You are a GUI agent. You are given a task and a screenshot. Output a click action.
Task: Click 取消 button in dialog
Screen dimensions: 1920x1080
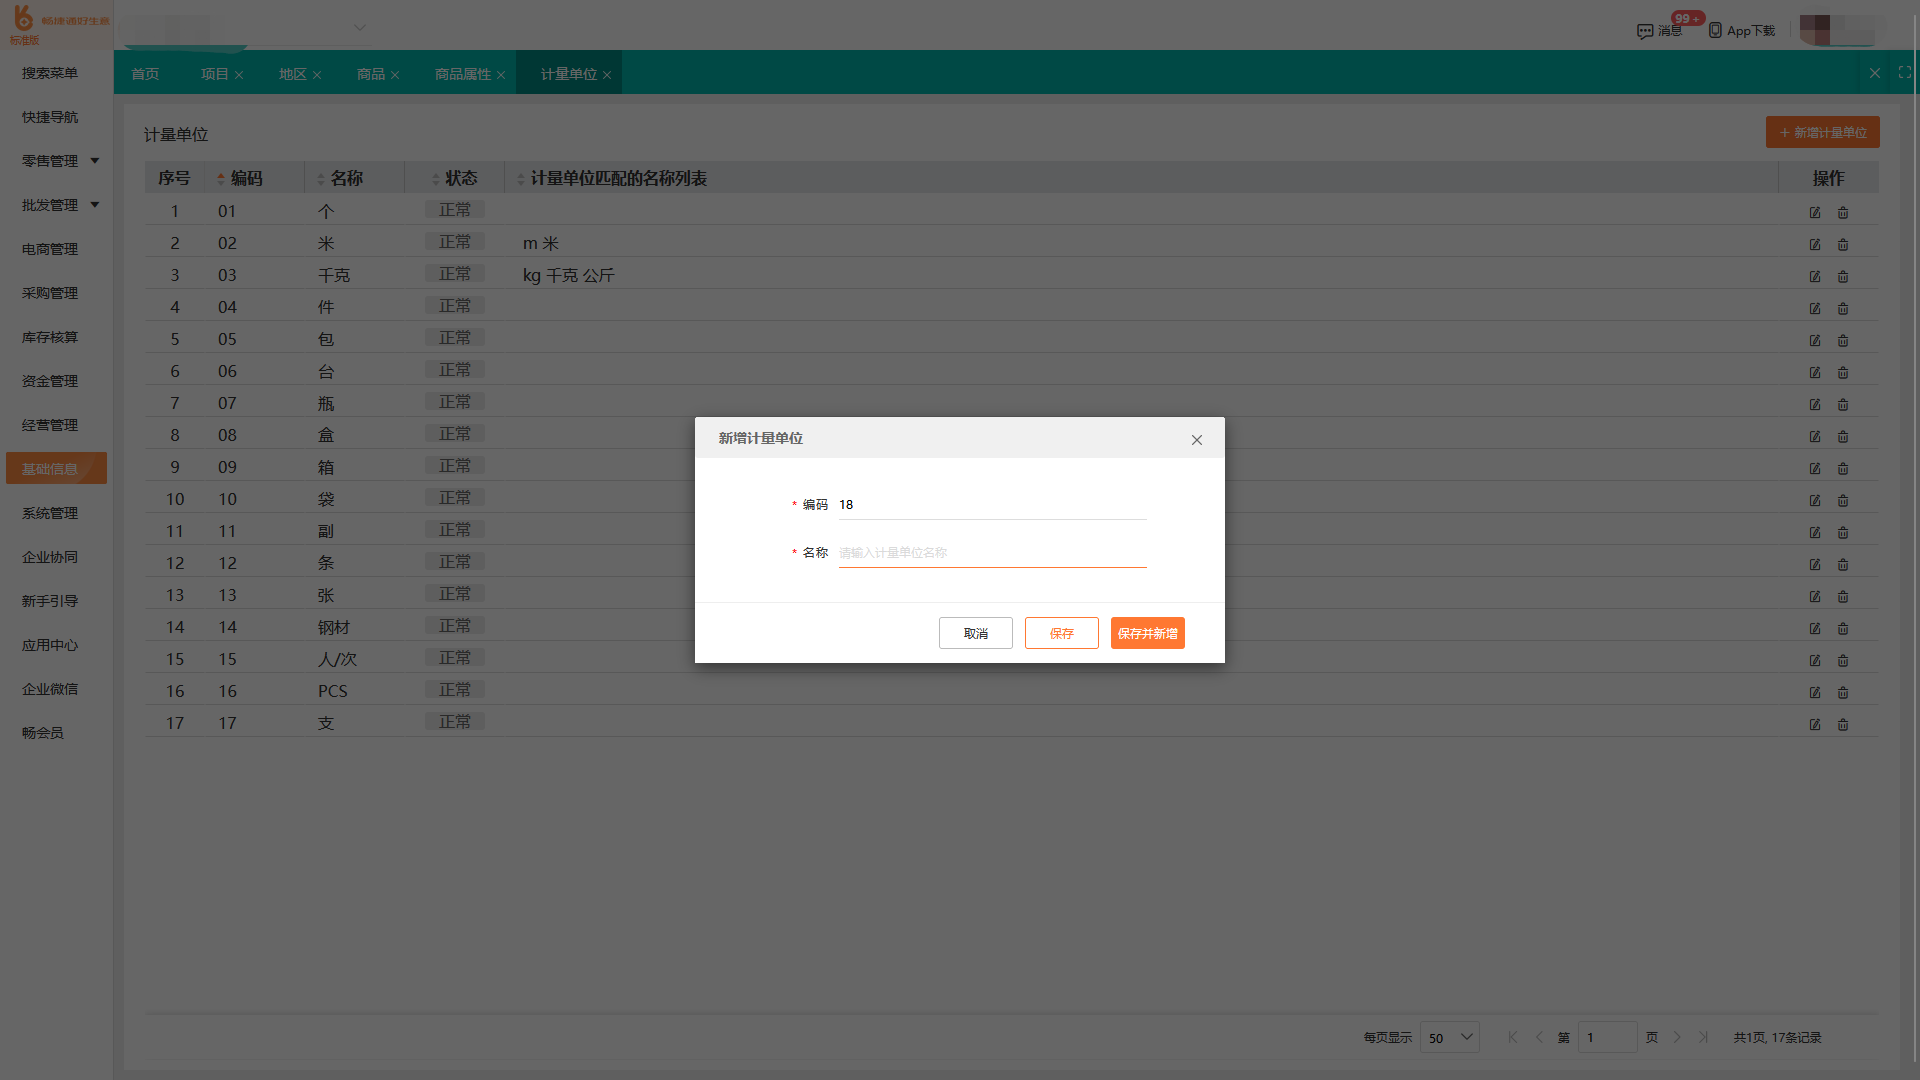click(976, 633)
